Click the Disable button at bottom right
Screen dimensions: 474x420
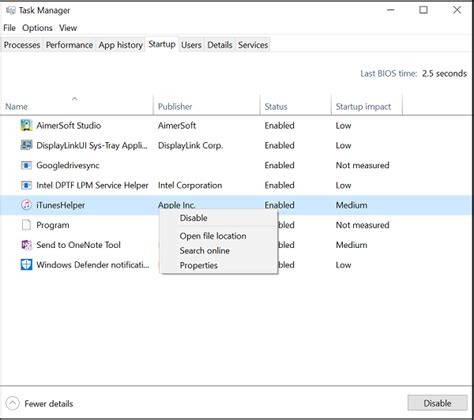(x=437, y=403)
